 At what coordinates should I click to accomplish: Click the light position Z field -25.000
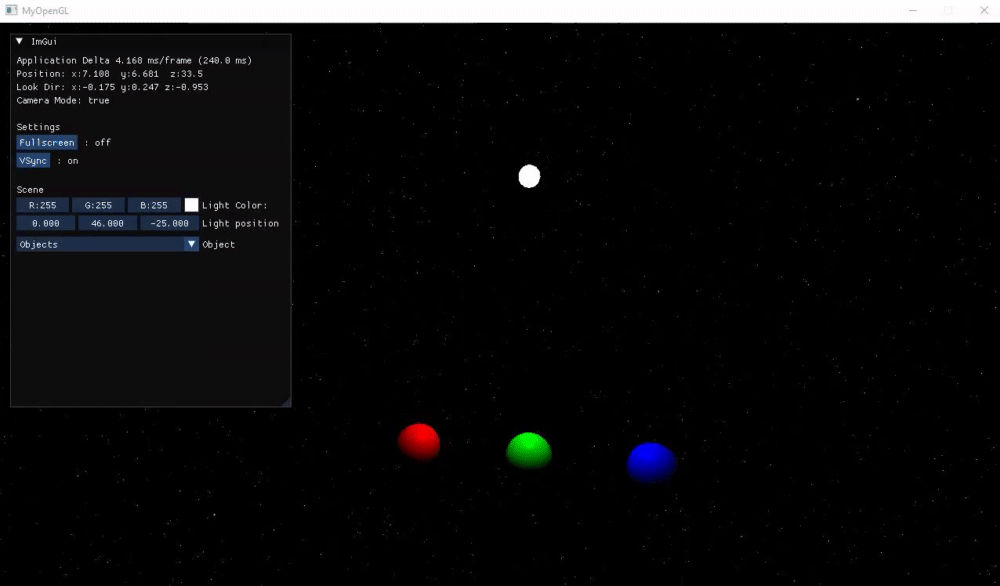point(169,224)
